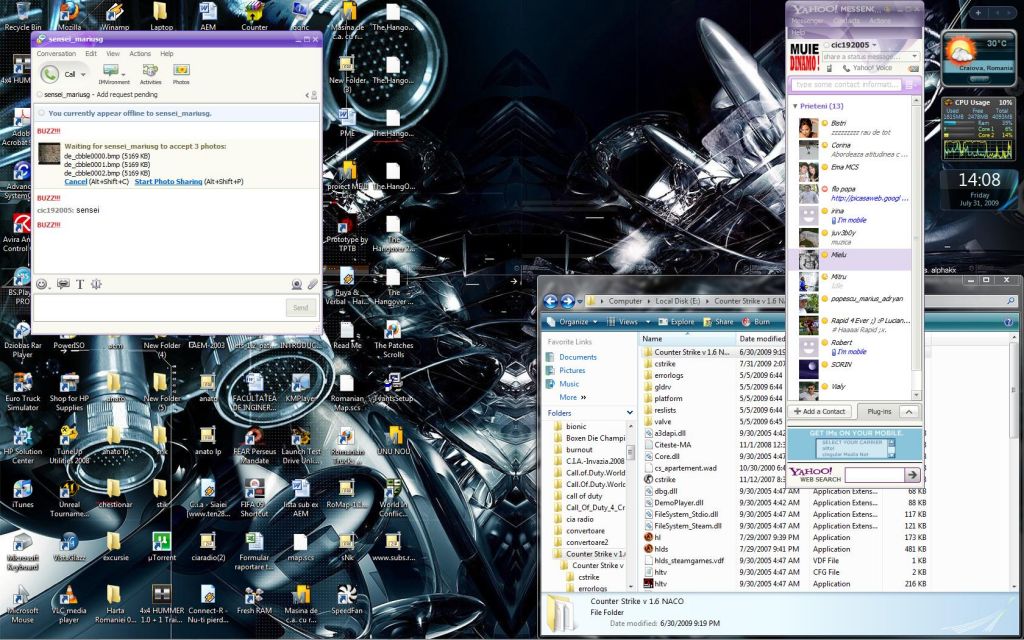The width and height of the screenshot is (1024, 640).
Task: Open the Call dropdown arrow
Action: pos(84,74)
